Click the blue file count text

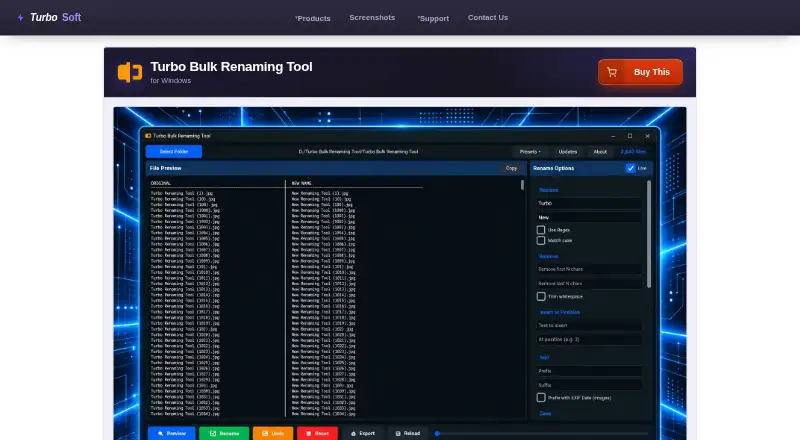[x=633, y=152]
